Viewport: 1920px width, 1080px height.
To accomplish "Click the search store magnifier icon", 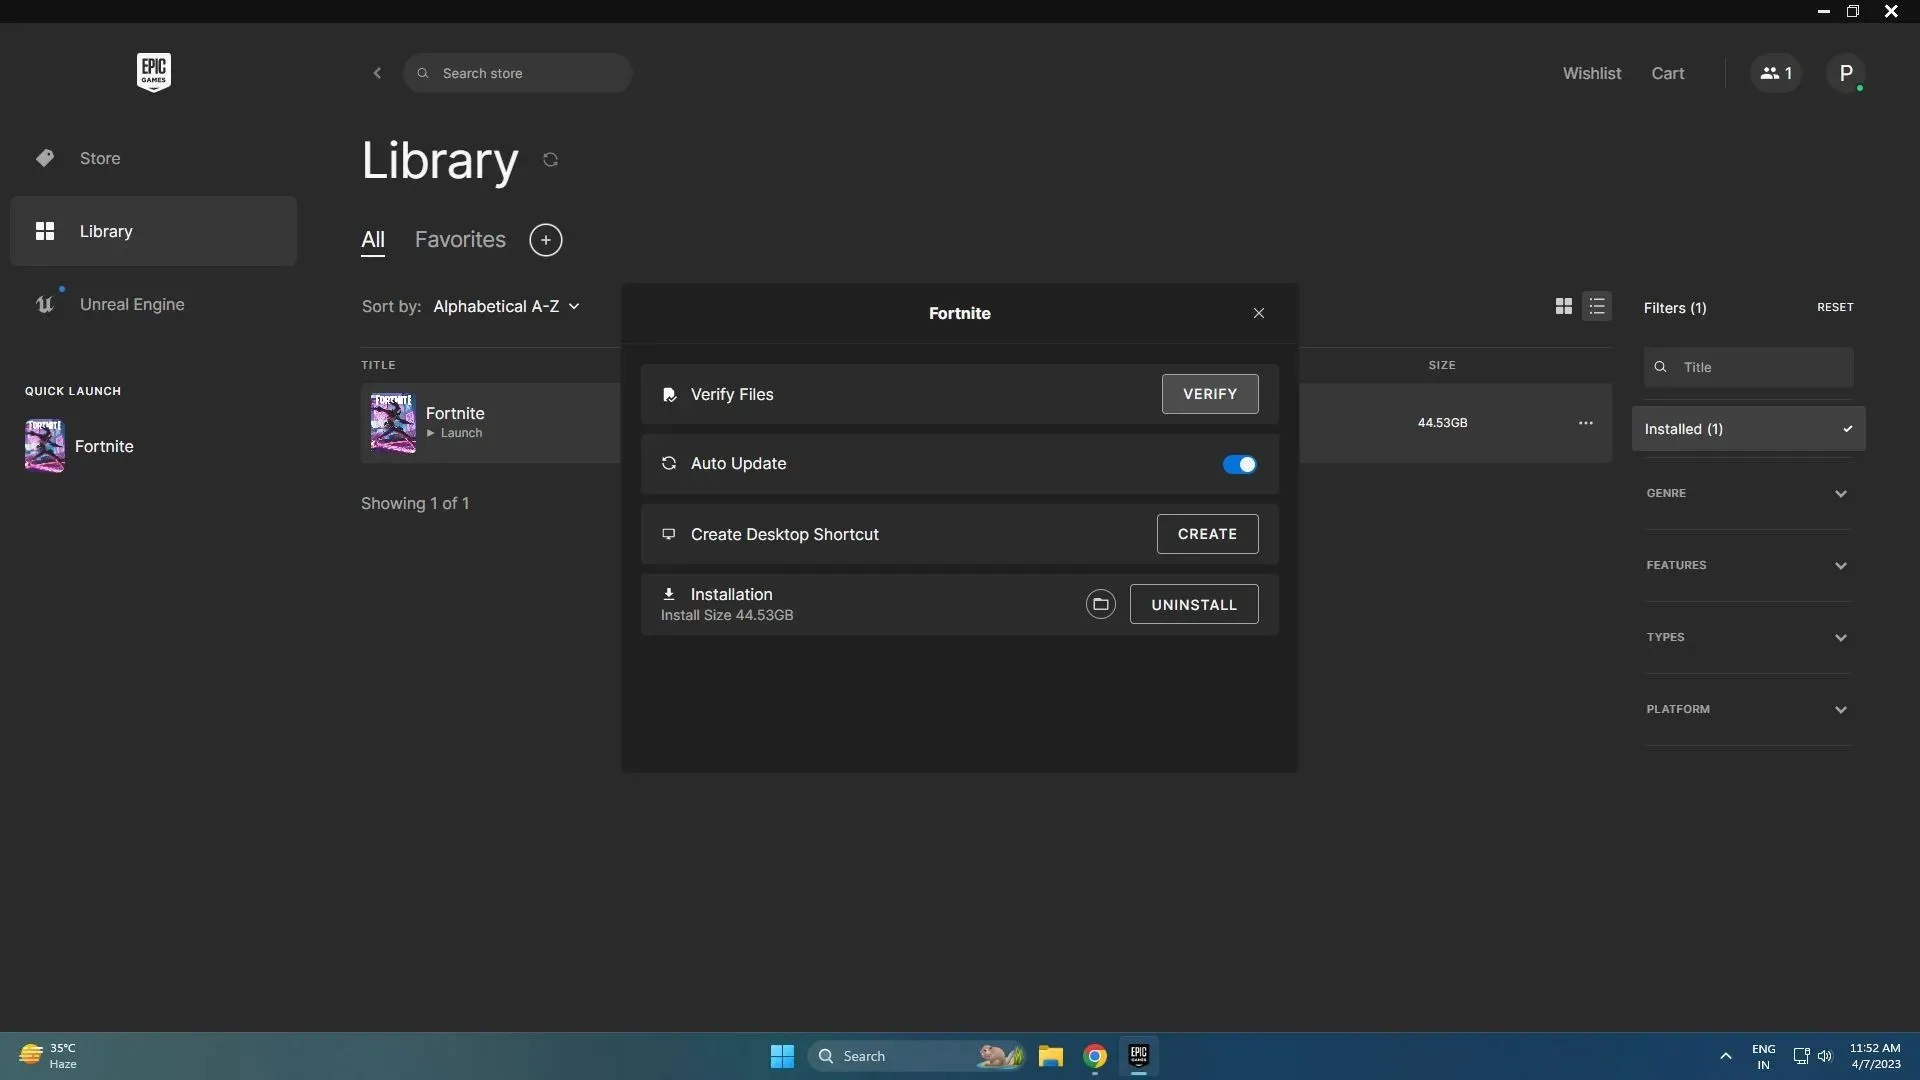I will pos(423,73).
